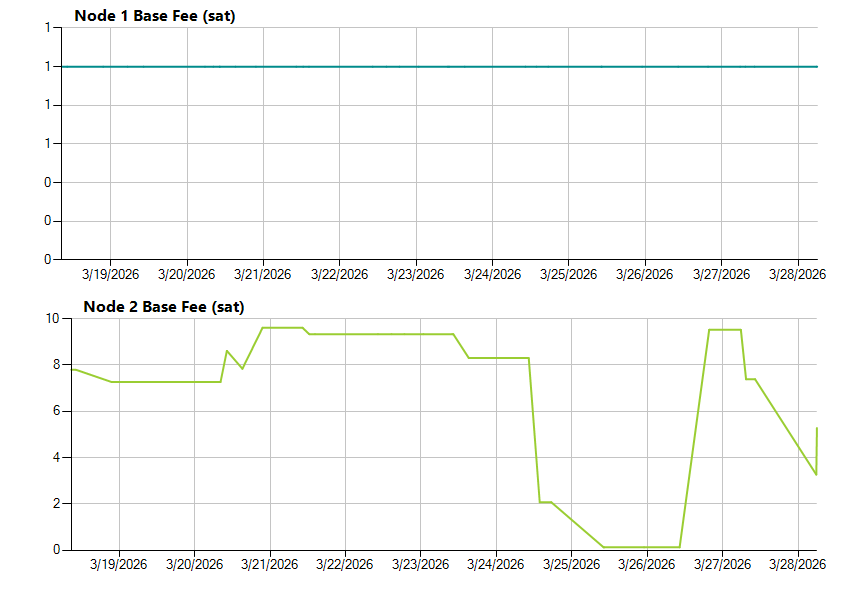Viewport: 860px width, 600px height.
Task: Click the 8 label on Node 2 y-axis
Action: coord(56,365)
